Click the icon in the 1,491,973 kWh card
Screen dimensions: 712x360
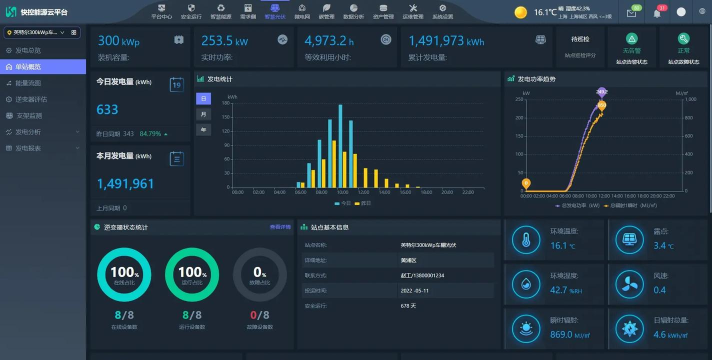point(540,40)
